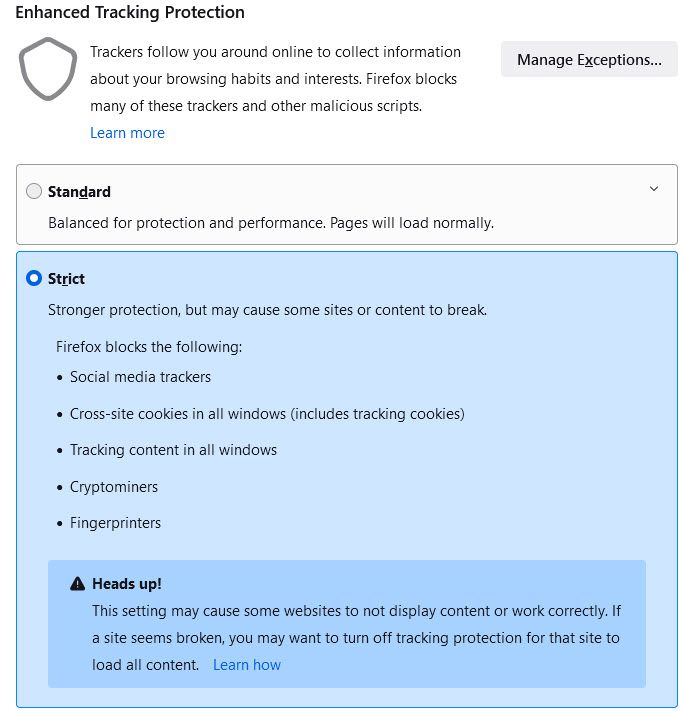Click the Strict description about stronger protection
This screenshot has height=711, width=684.
coord(267,310)
